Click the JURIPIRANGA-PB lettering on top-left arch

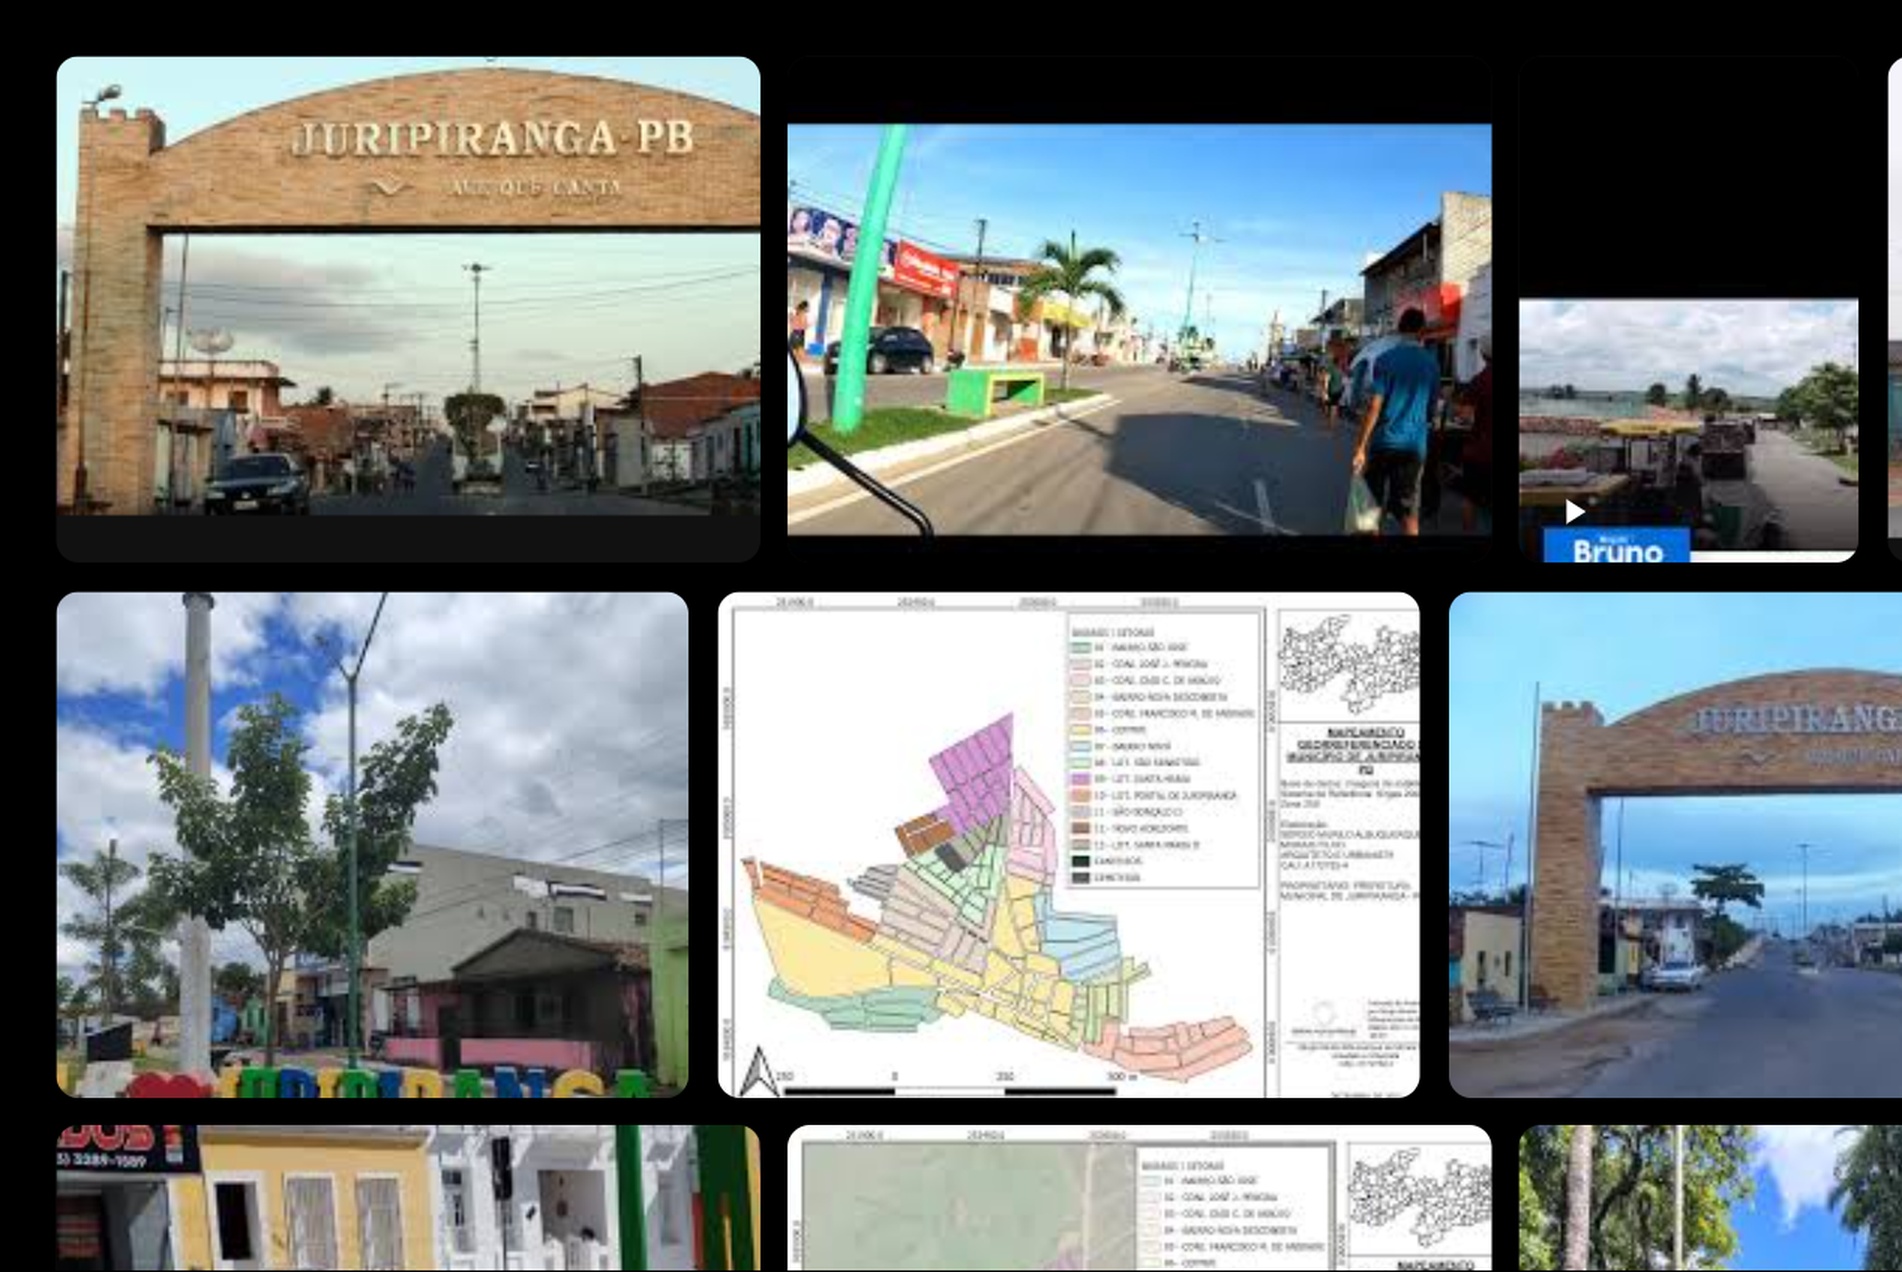tap(492, 139)
